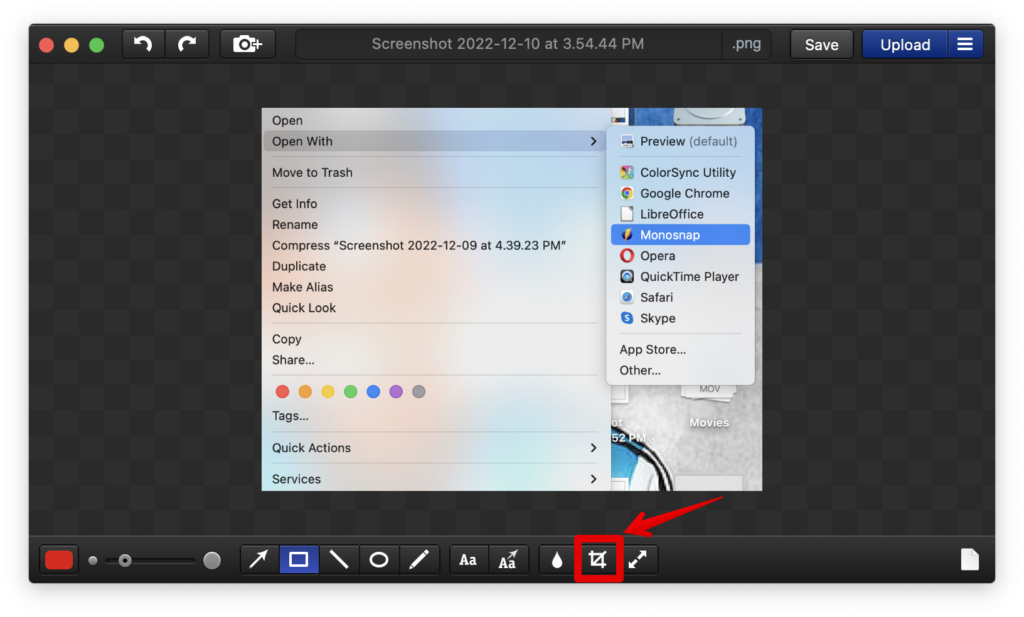Open with LibreOffice
Viewport: 1024px width, 617px height.
(680, 214)
